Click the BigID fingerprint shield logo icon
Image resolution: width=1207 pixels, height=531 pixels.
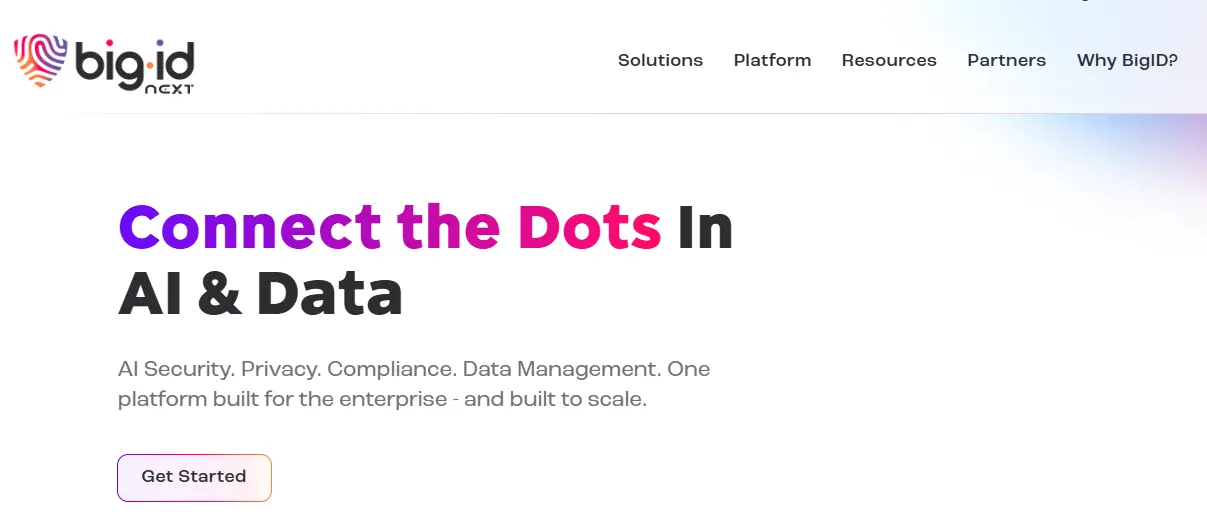coord(40,59)
